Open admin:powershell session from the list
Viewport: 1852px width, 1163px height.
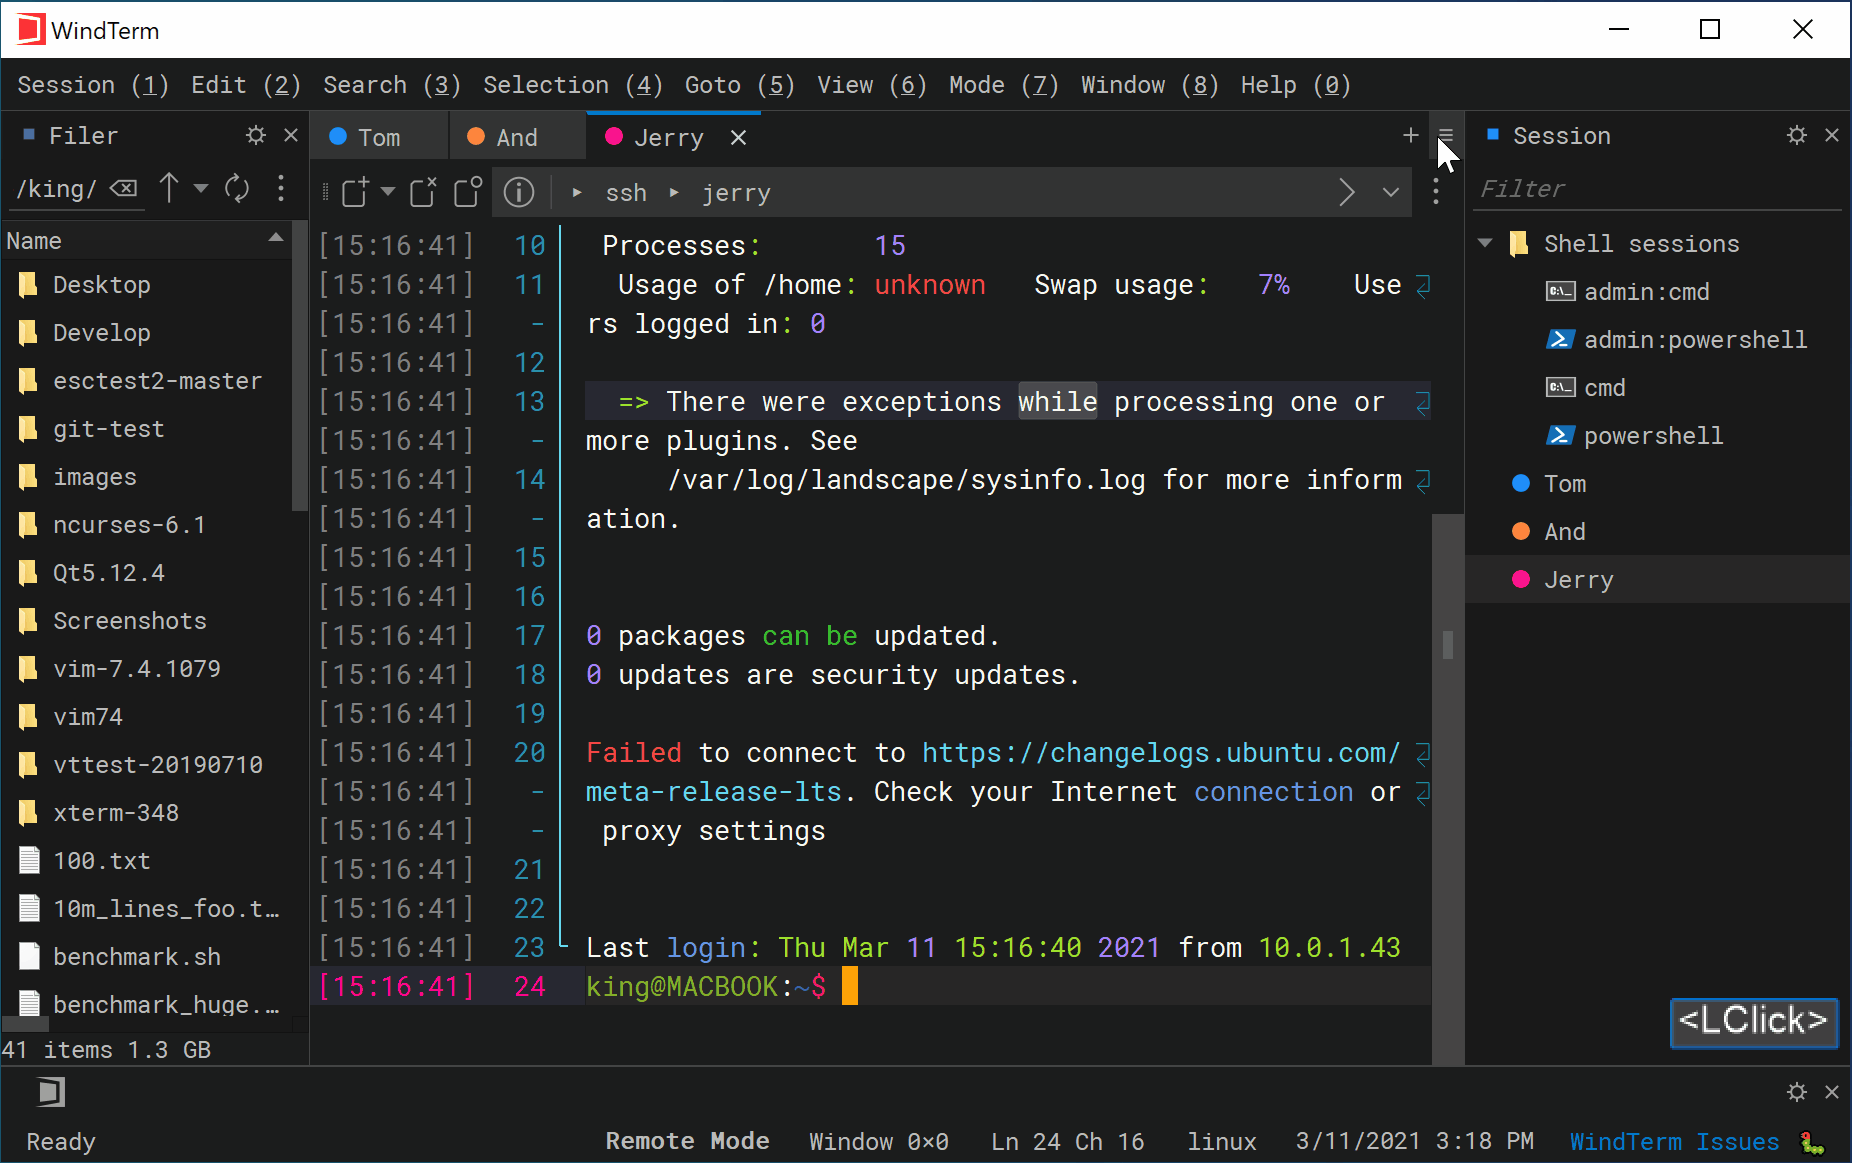(x=1694, y=340)
